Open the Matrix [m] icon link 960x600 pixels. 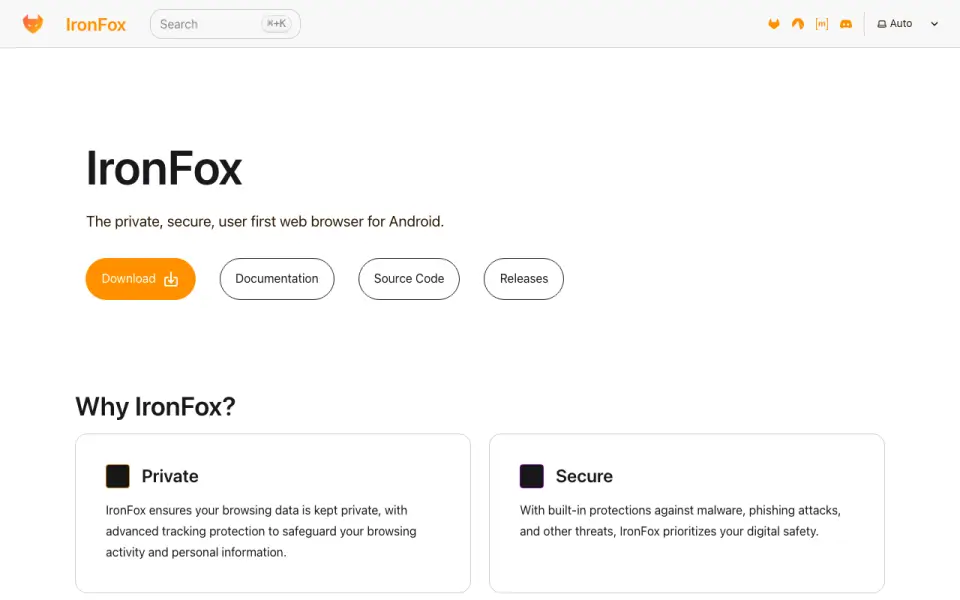[822, 24]
